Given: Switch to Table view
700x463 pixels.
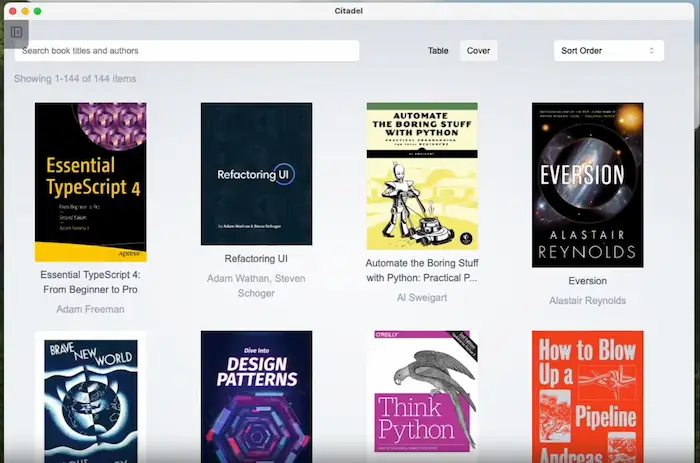Looking at the screenshot, I should (x=438, y=51).
